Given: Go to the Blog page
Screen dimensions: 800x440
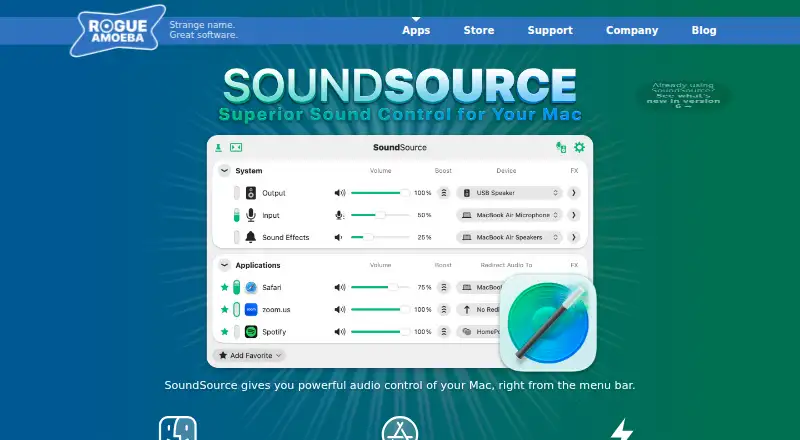Looking at the screenshot, I should tap(704, 31).
